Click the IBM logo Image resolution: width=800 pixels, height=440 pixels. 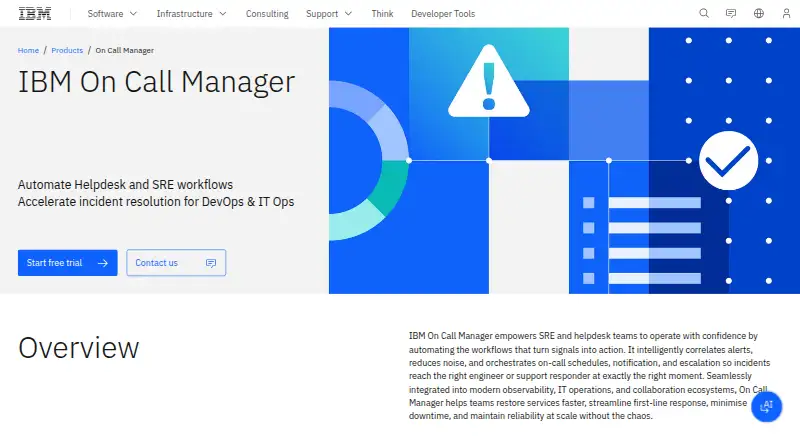tap(35, 14)
